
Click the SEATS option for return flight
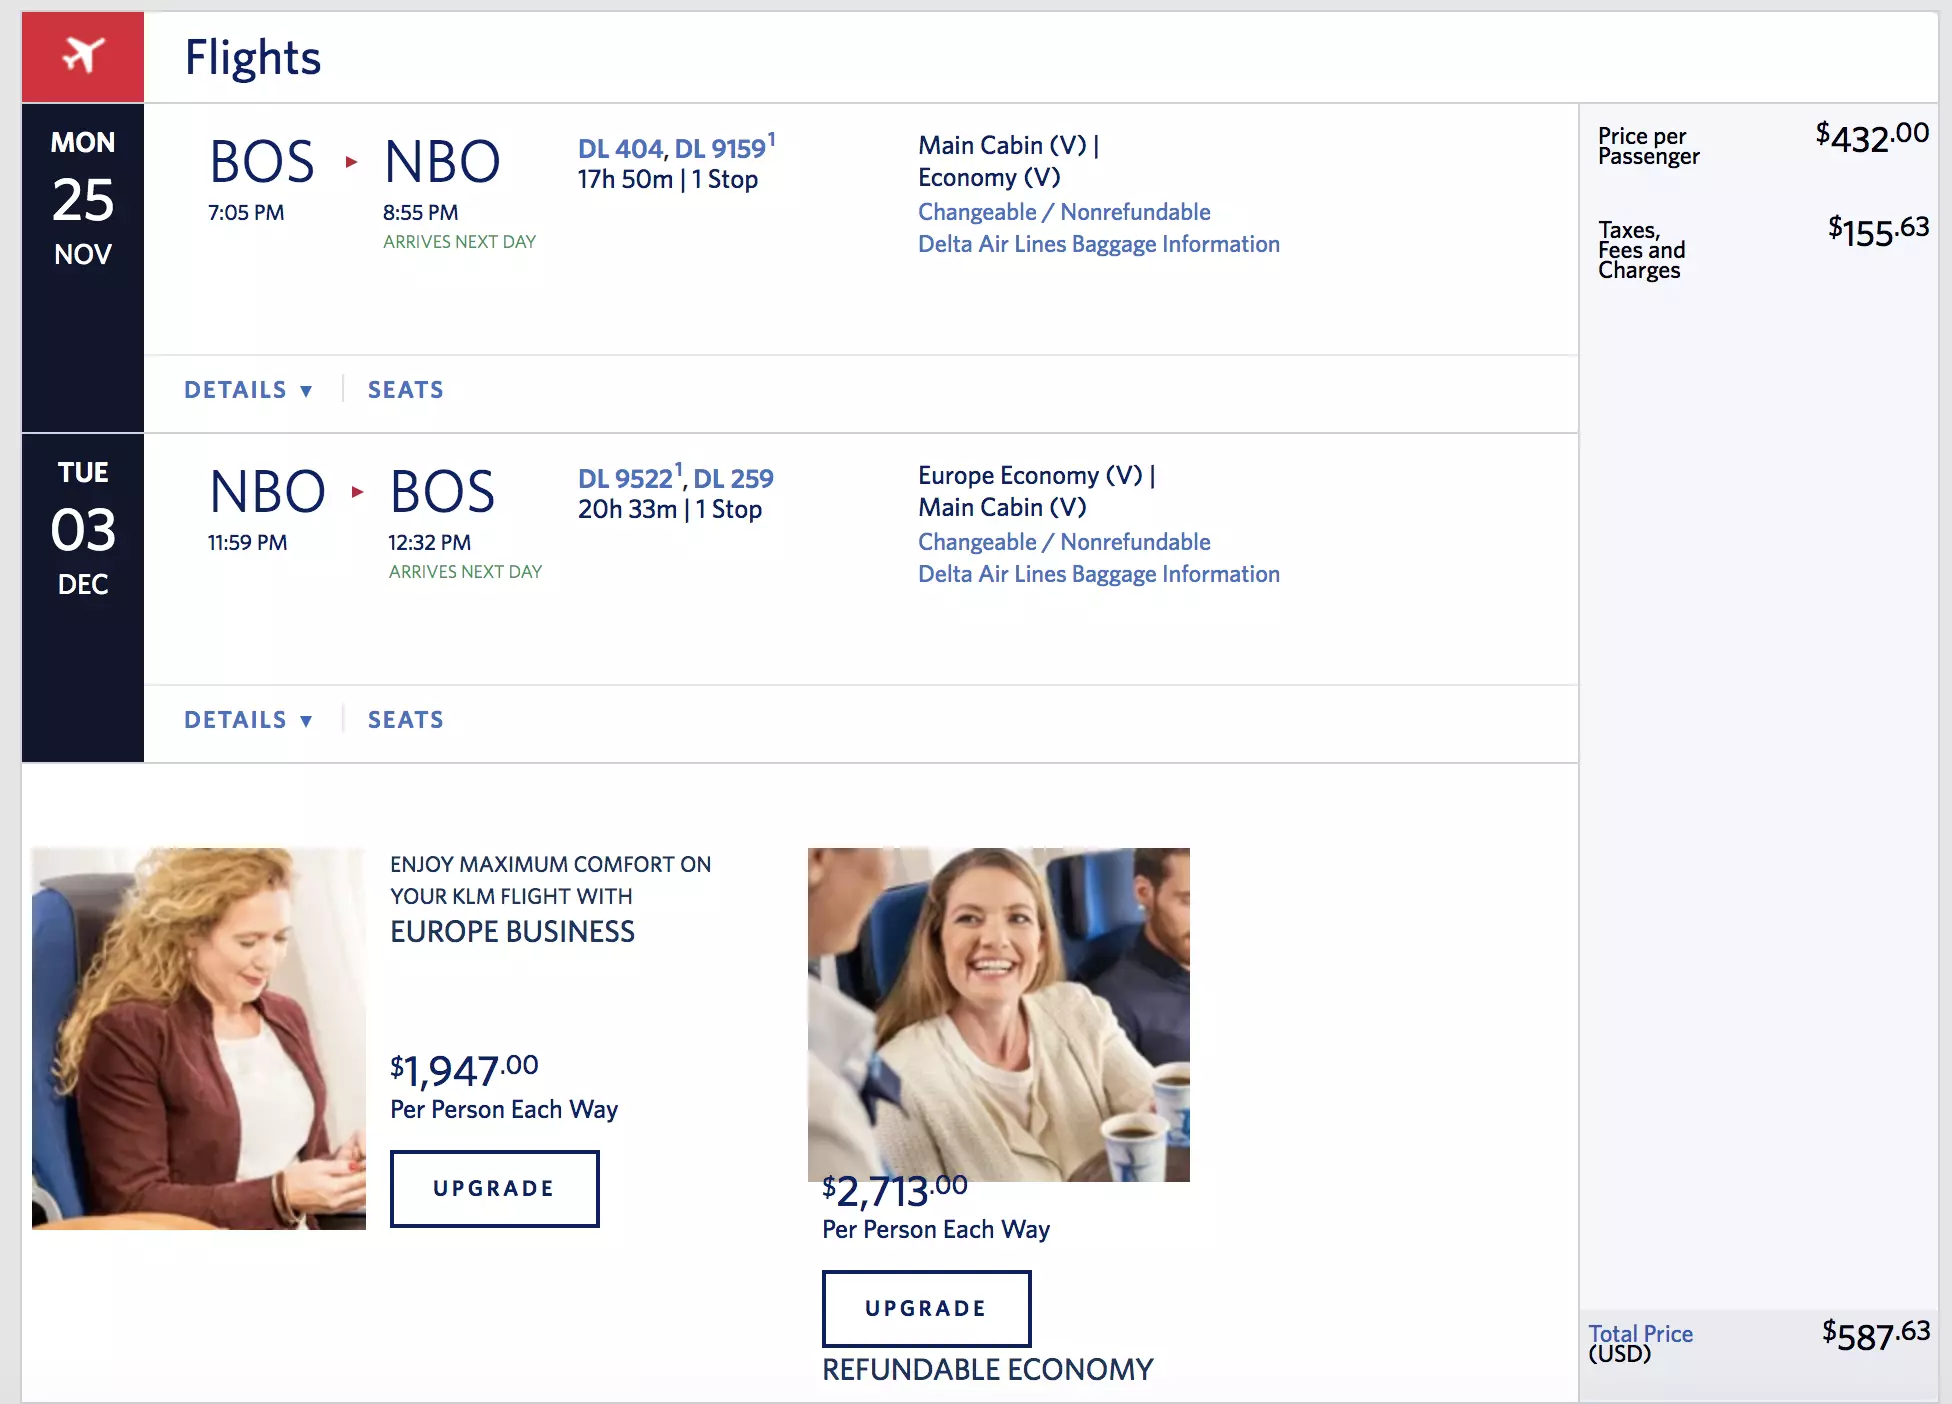pyautogui.click(x=406, y=719)
